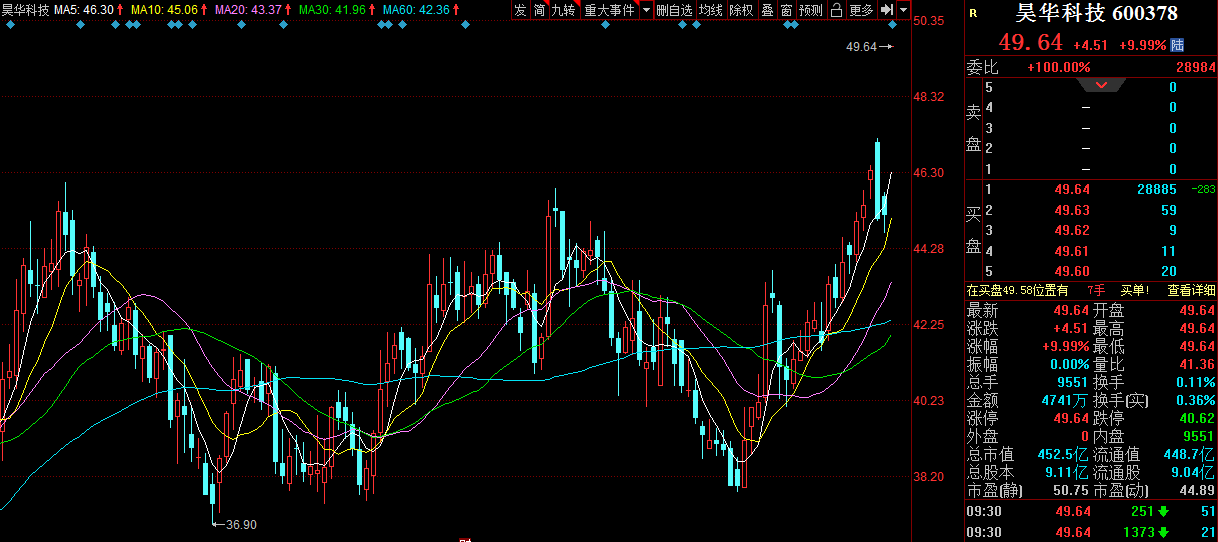Open the 重大事件 menu item
This screenshot has width=1218, height=542.
[x=610, y=10]
